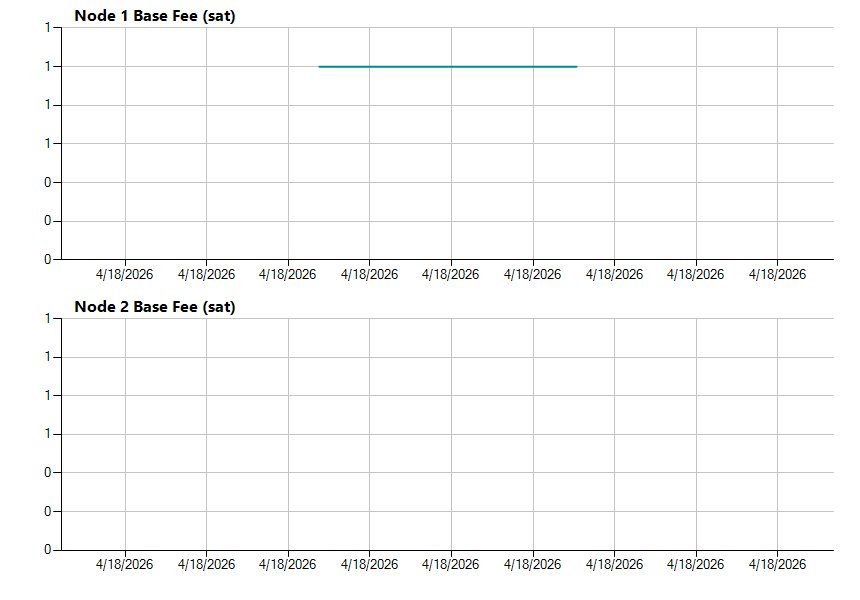Click the right endpoint of the teal line

pyautogui.click(x=576, y=67)
